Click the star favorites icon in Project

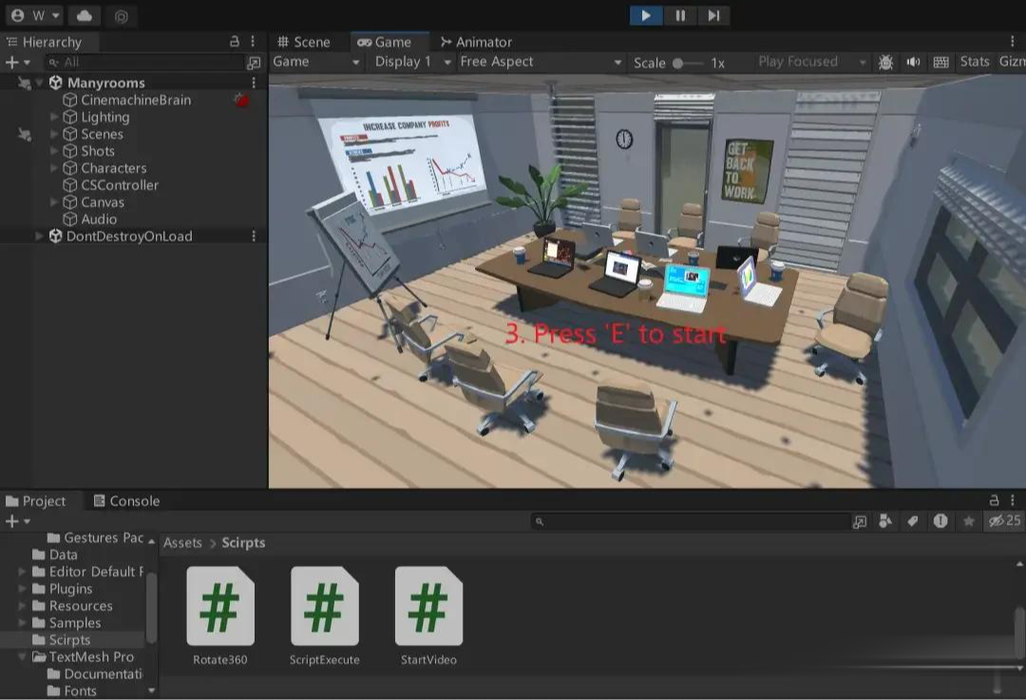968,521
